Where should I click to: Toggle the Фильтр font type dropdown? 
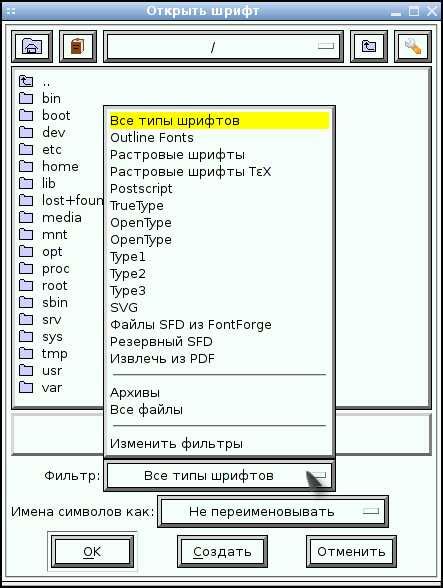tap(219, 476)
